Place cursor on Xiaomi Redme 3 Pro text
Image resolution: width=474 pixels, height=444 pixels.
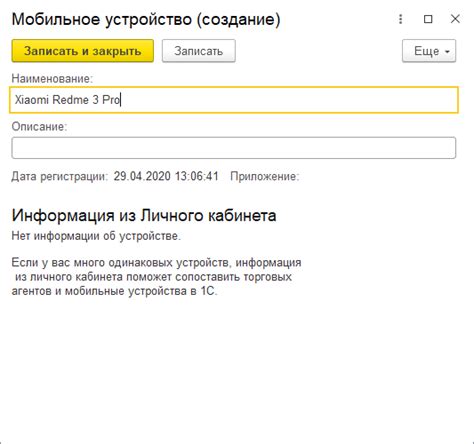tap(67, 100)
